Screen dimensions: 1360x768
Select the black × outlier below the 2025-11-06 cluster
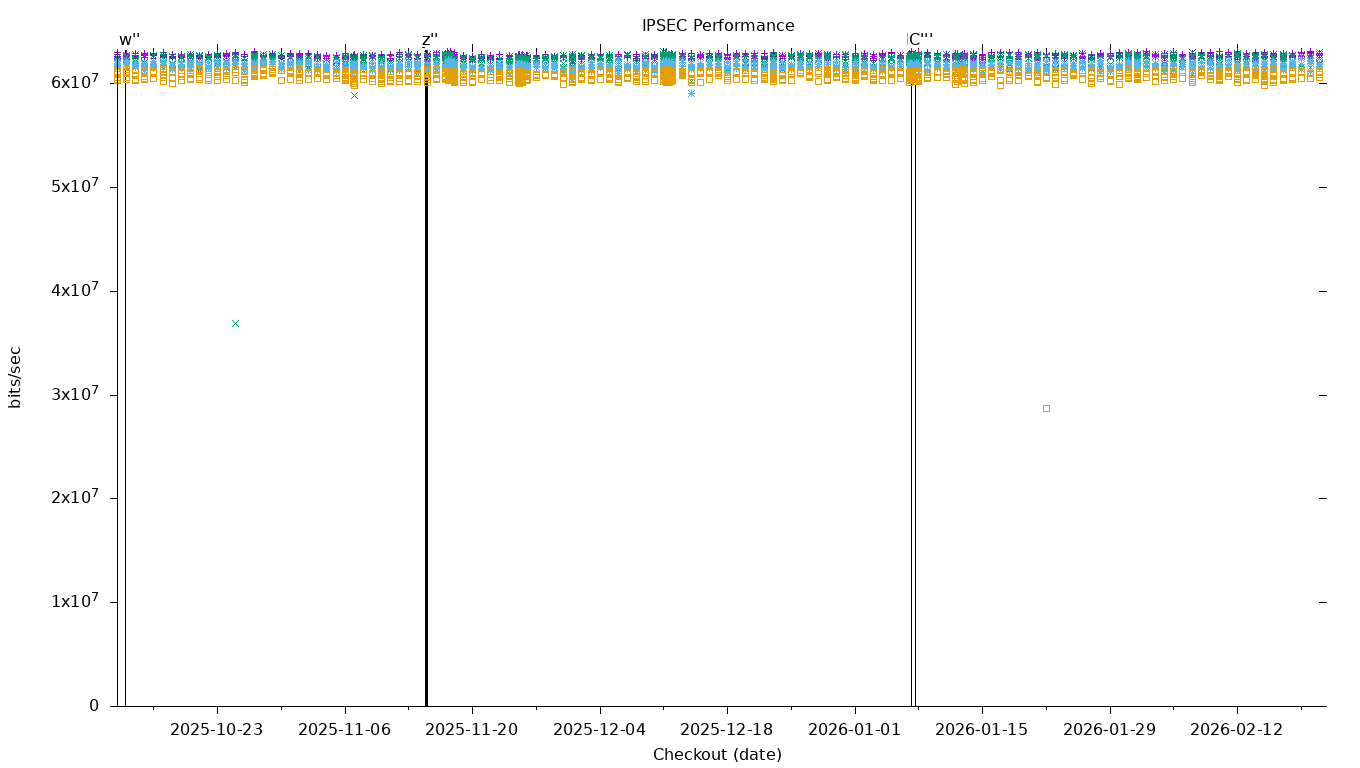355,97
